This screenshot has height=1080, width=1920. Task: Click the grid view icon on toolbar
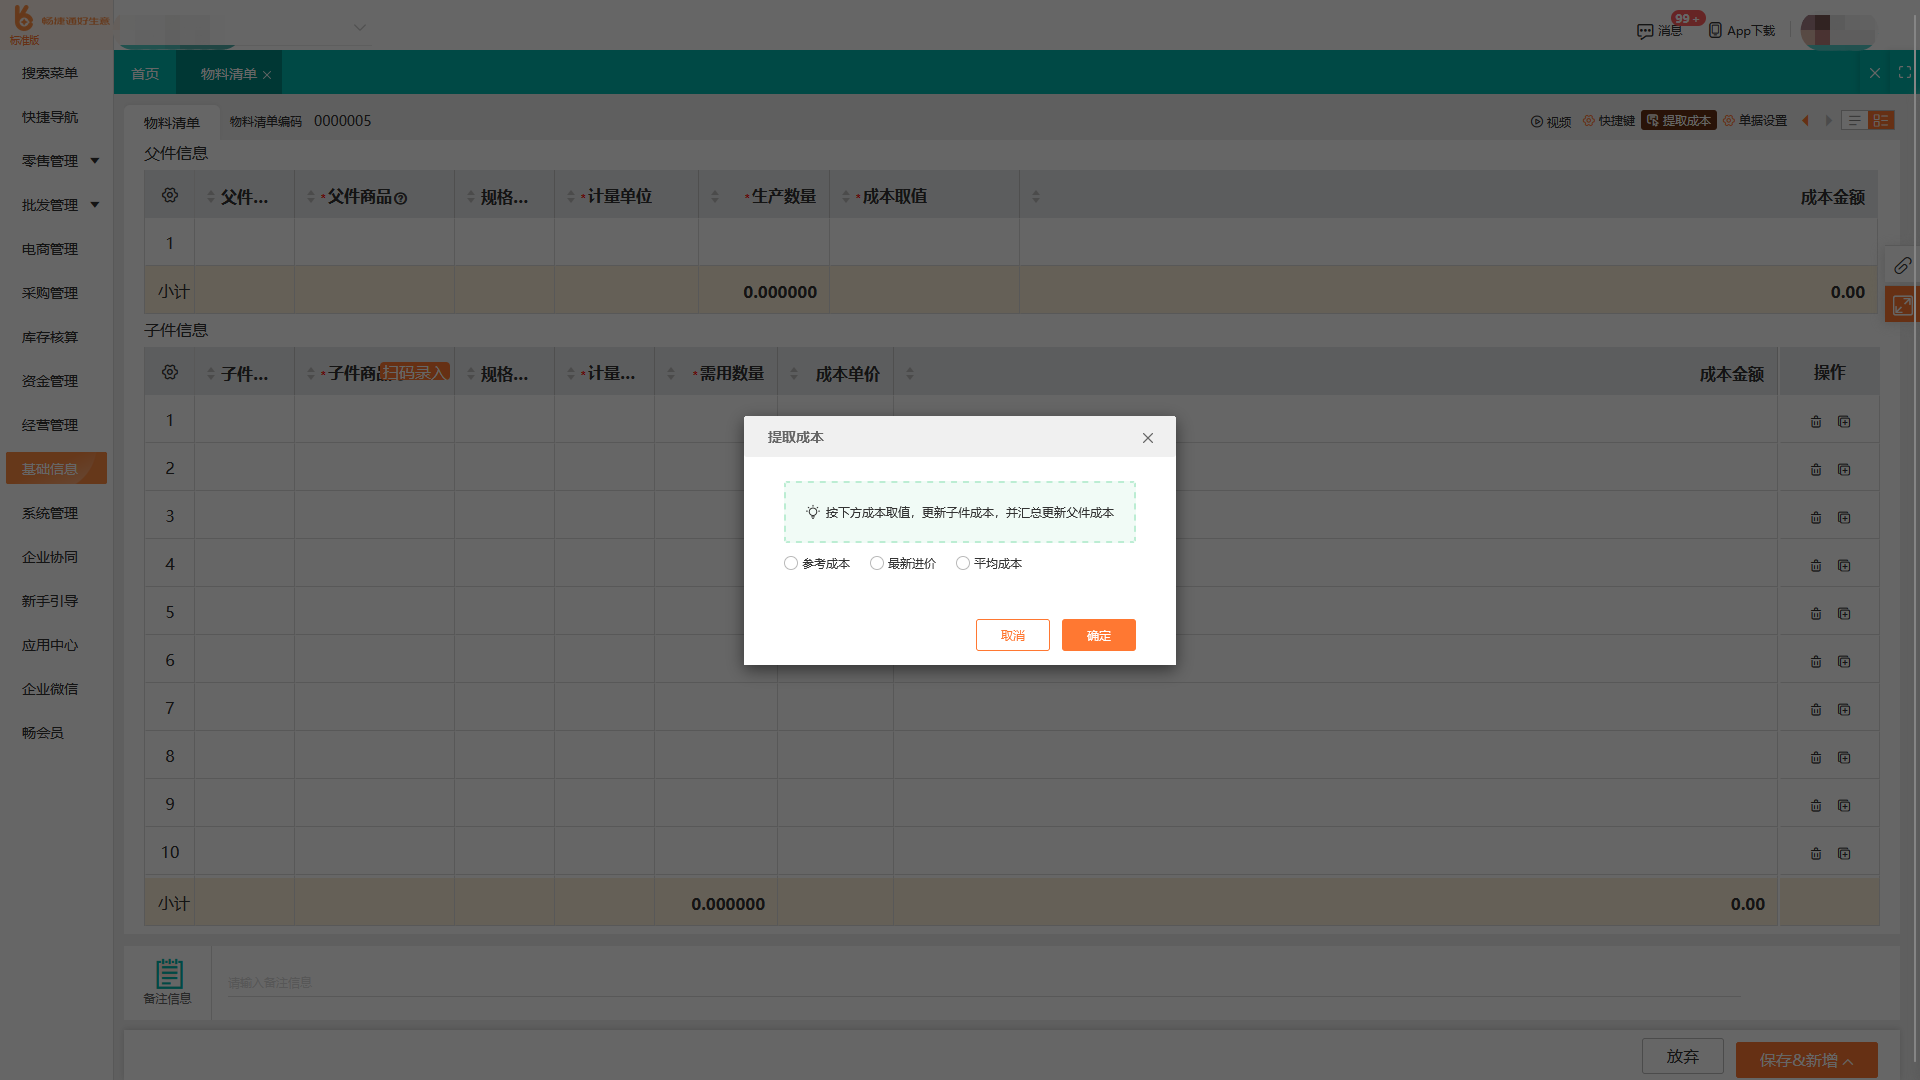click(x=1882, y=121)
